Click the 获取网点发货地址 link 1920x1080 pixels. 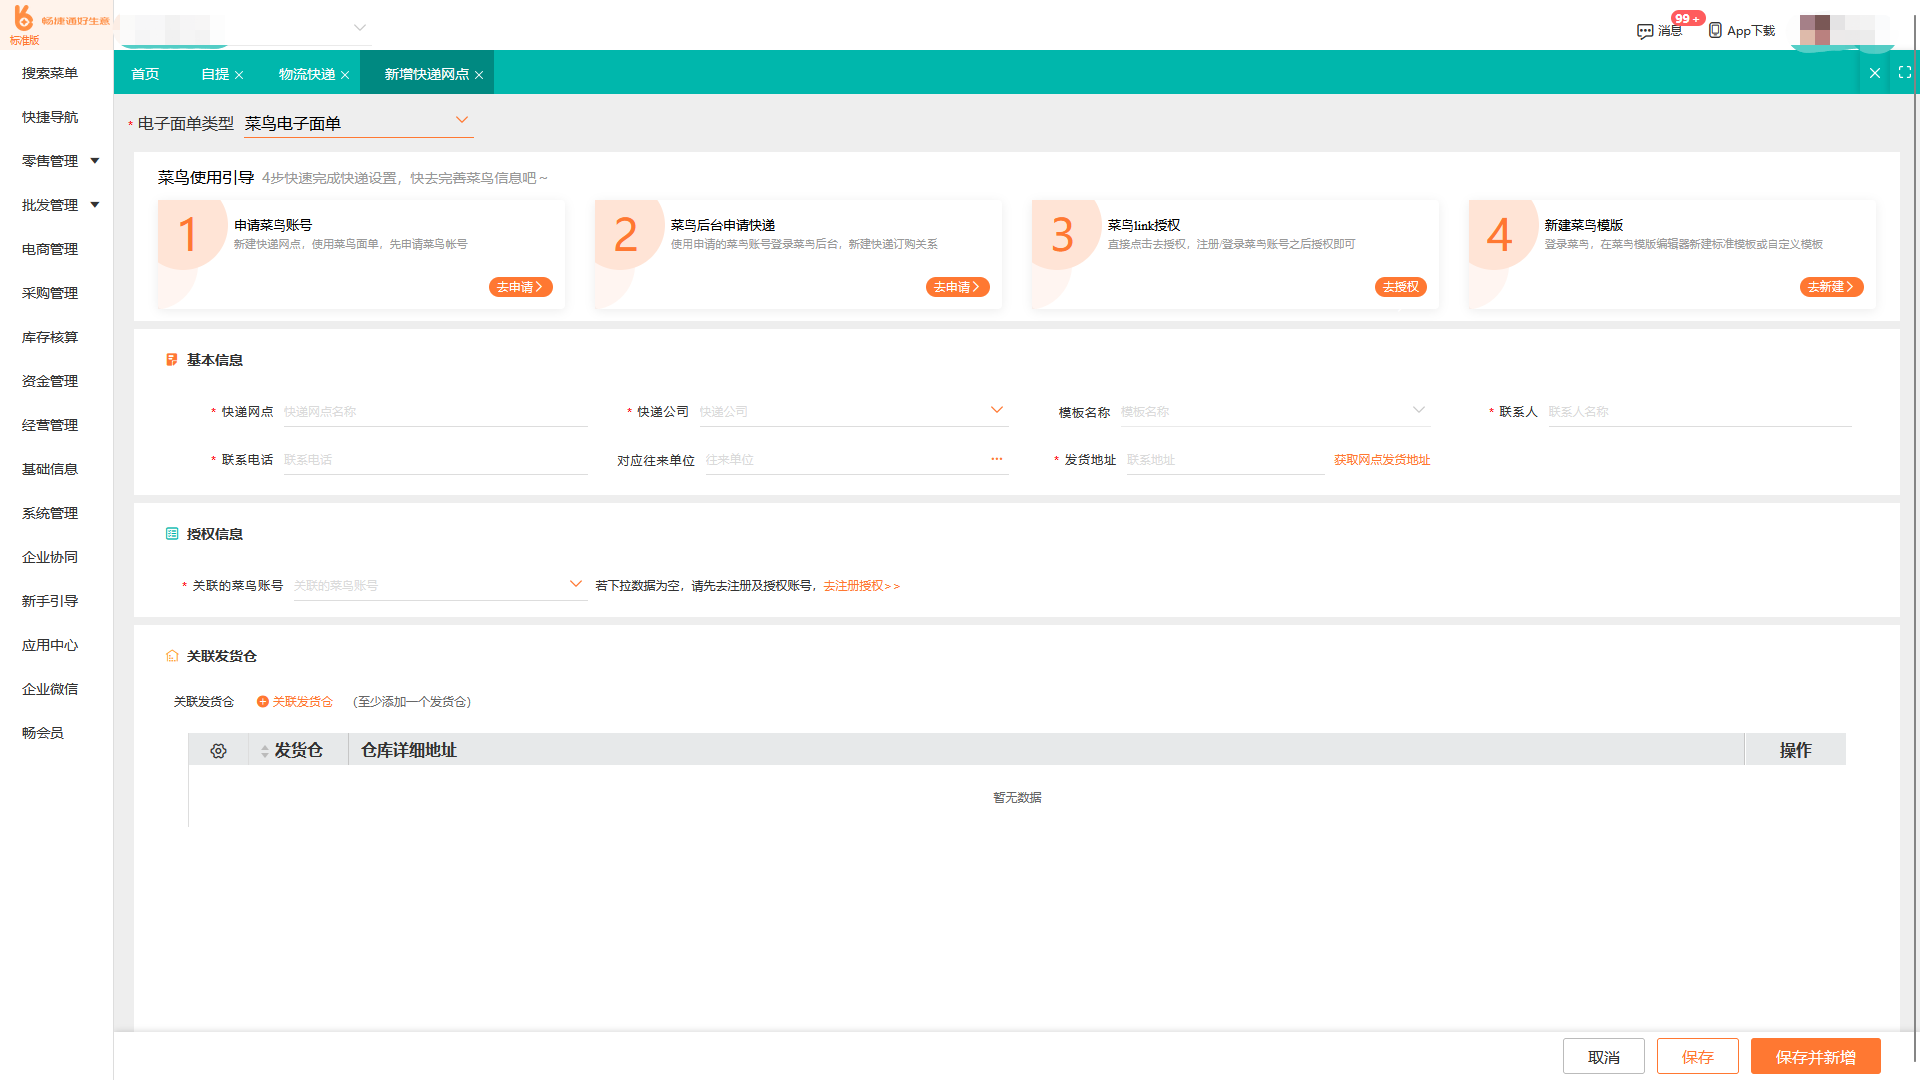pos(1381,459)
